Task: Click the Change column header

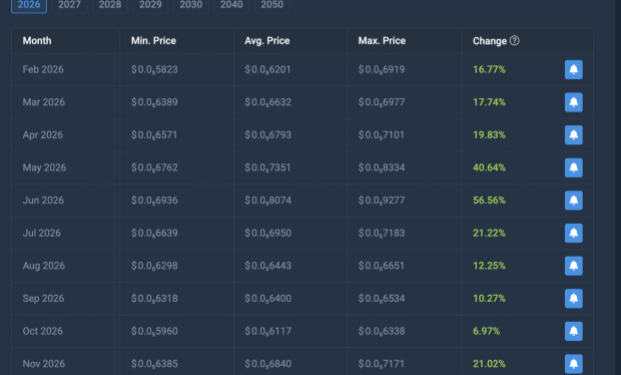Action: 490,41
